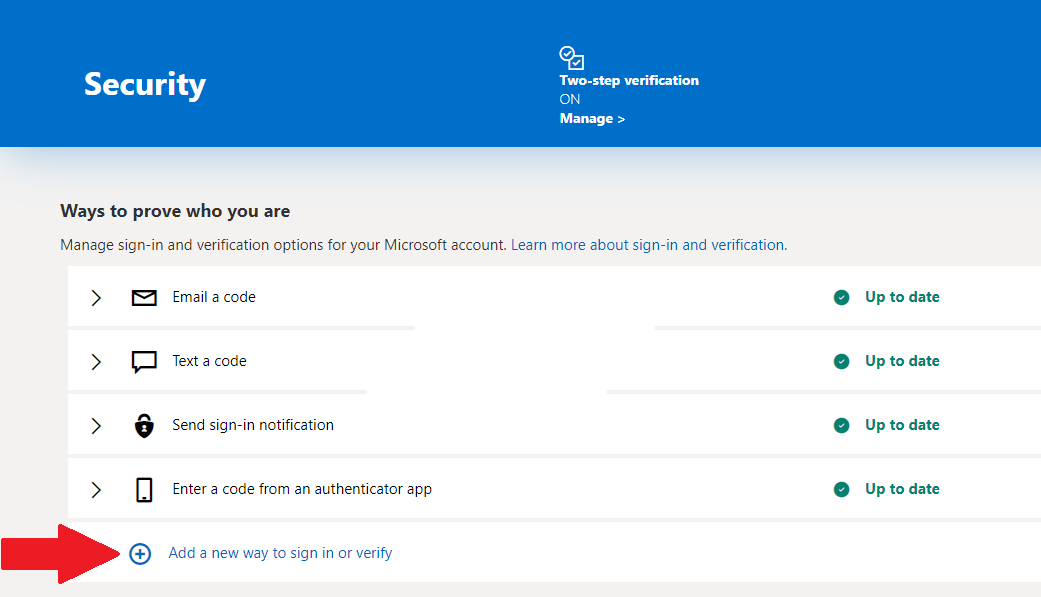1041x597 pixels.
Task: Expand the Send sign-in notification chevron
Action: [96, 425]
